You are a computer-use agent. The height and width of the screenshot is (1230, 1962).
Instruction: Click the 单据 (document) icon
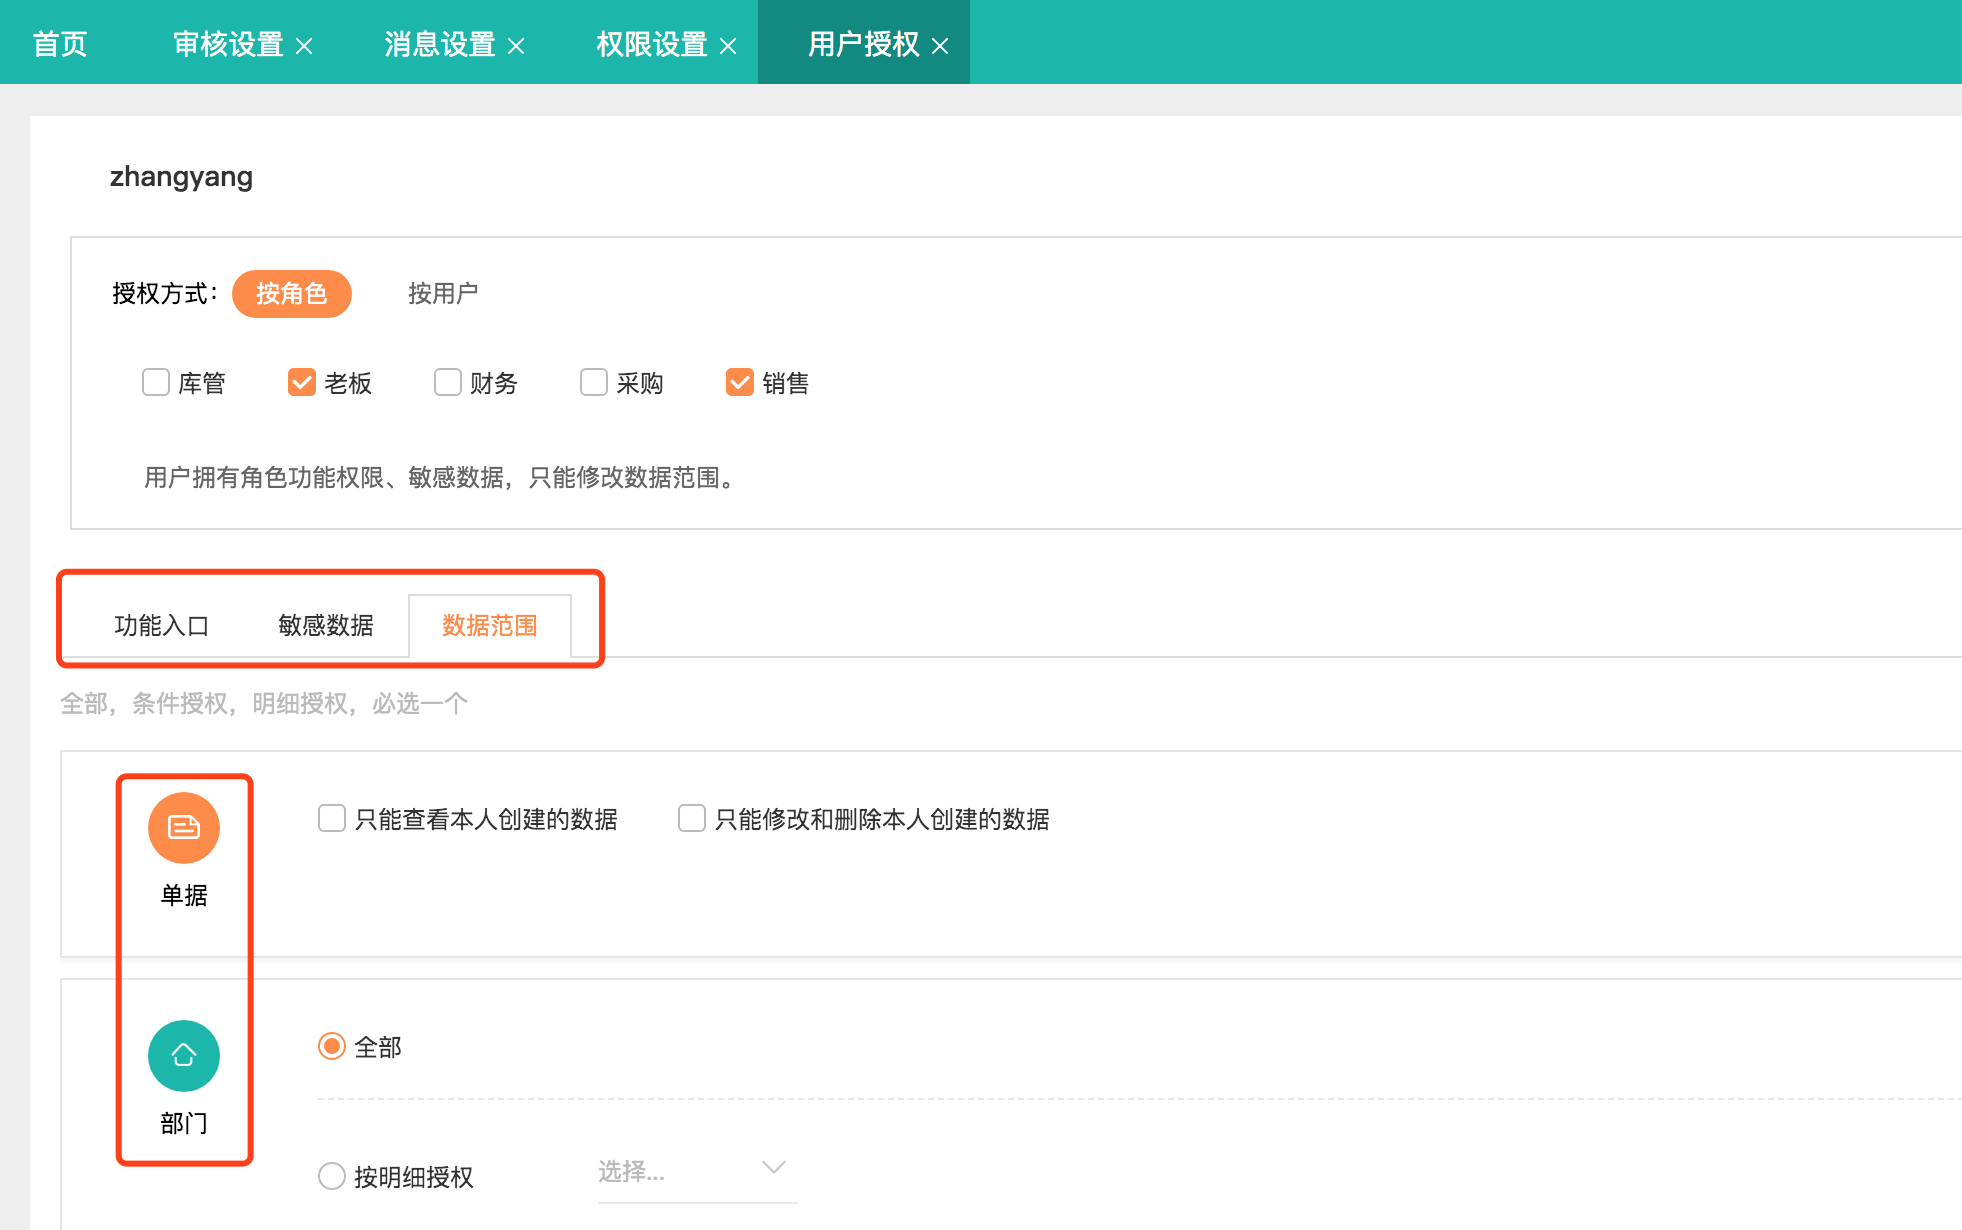[183, 826]
